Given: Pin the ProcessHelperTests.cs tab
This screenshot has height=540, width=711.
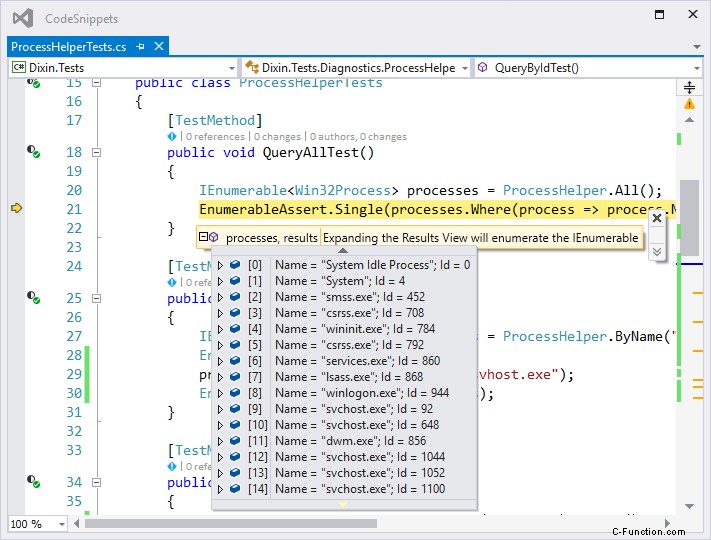Looking at the screenshot, I should click(140, 47).
